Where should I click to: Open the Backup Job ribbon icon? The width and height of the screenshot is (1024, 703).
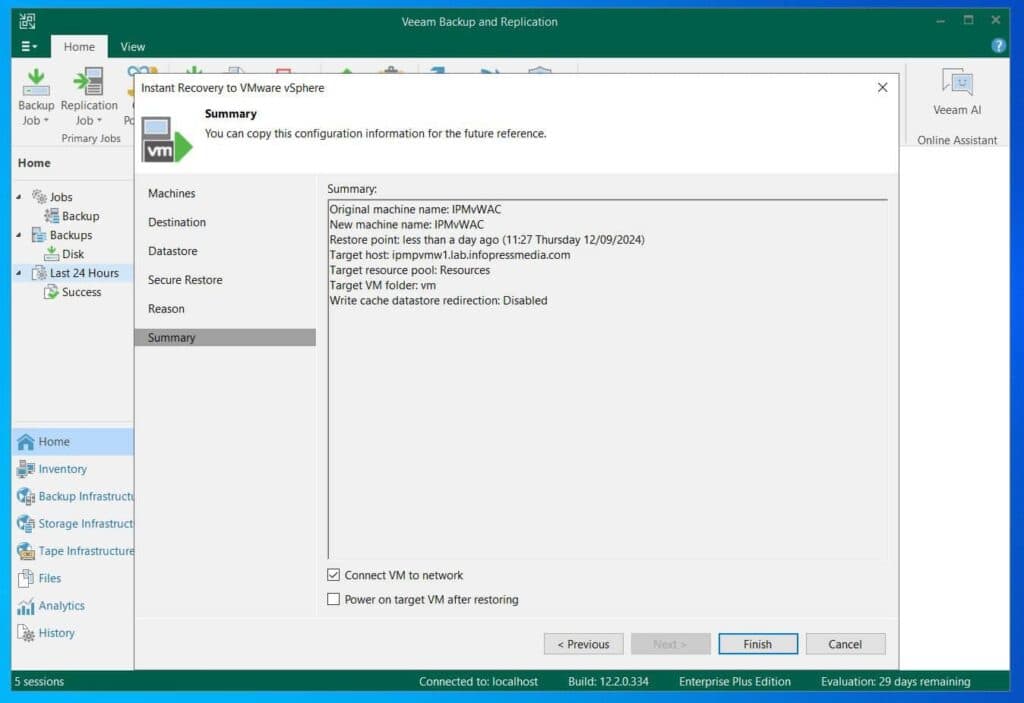point(36,83)
